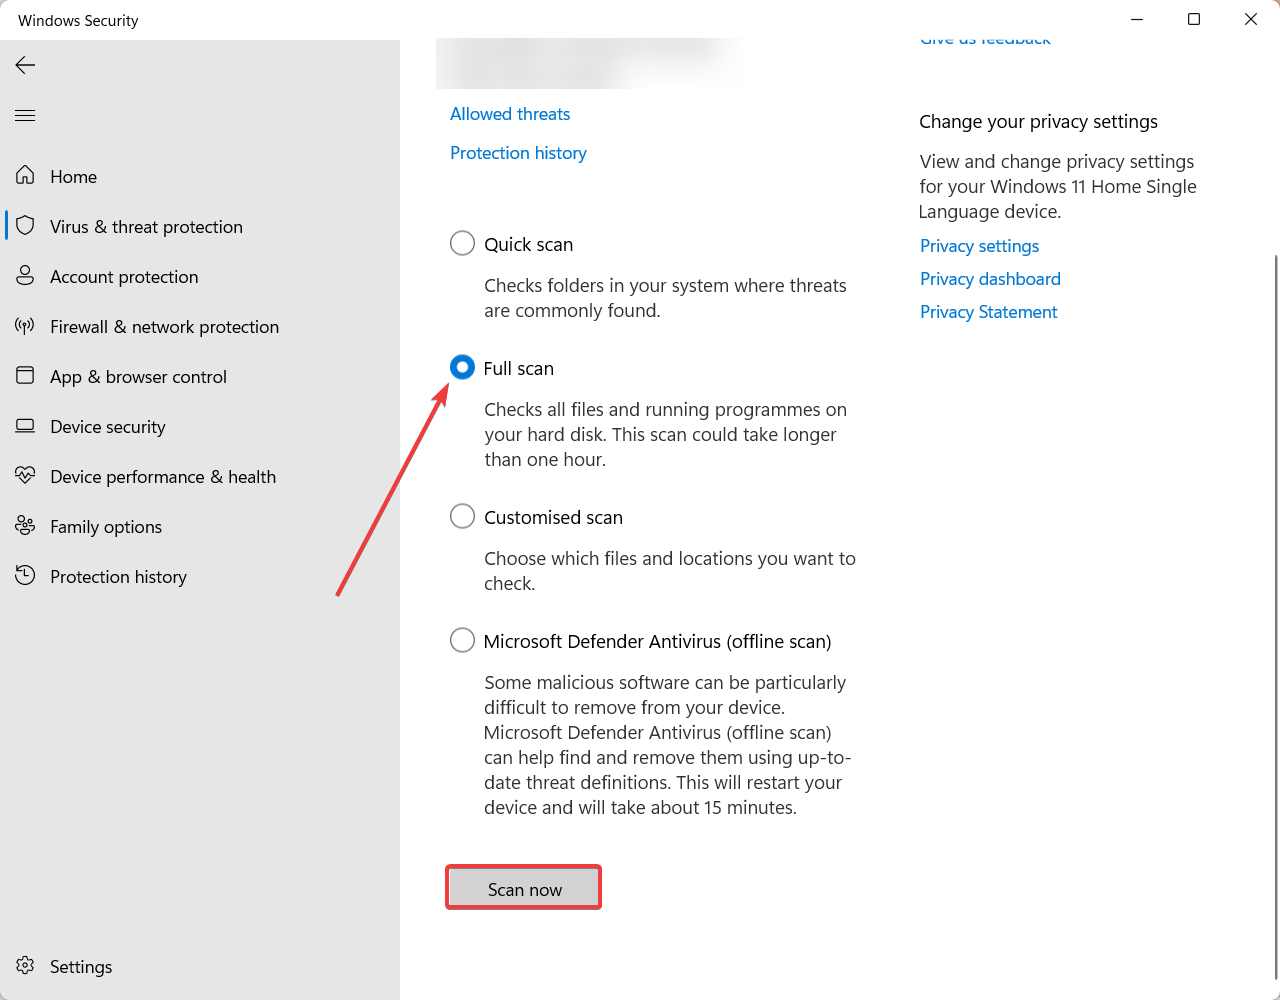Click the vertical scrollbar on the right
1280x1000 pixels.
pyautogui.click(x=1275, y=615)
